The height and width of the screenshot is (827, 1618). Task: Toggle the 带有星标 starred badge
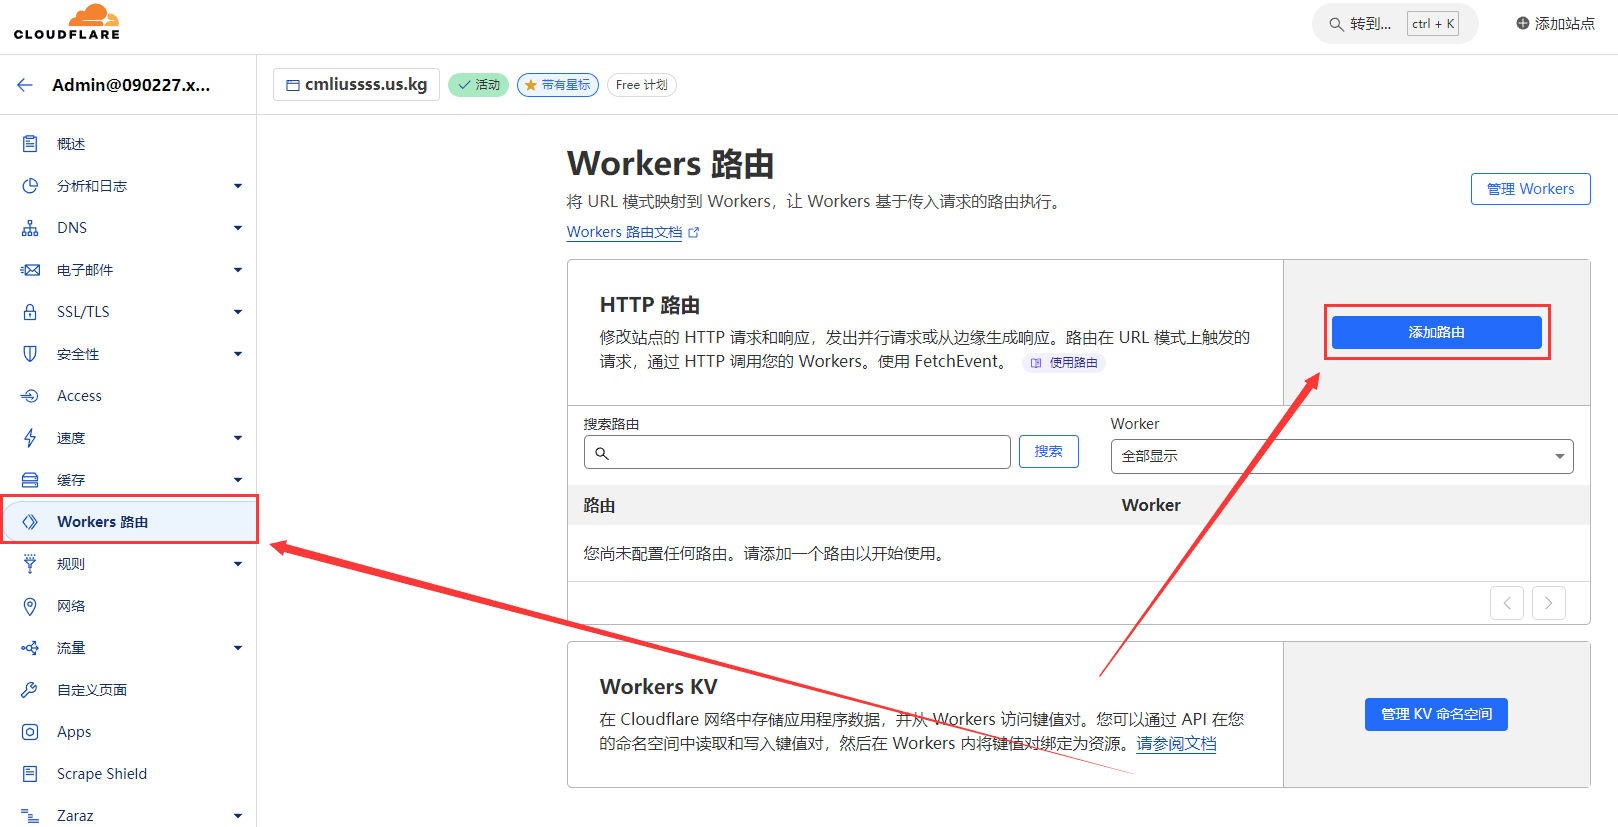tap(557, 85)
